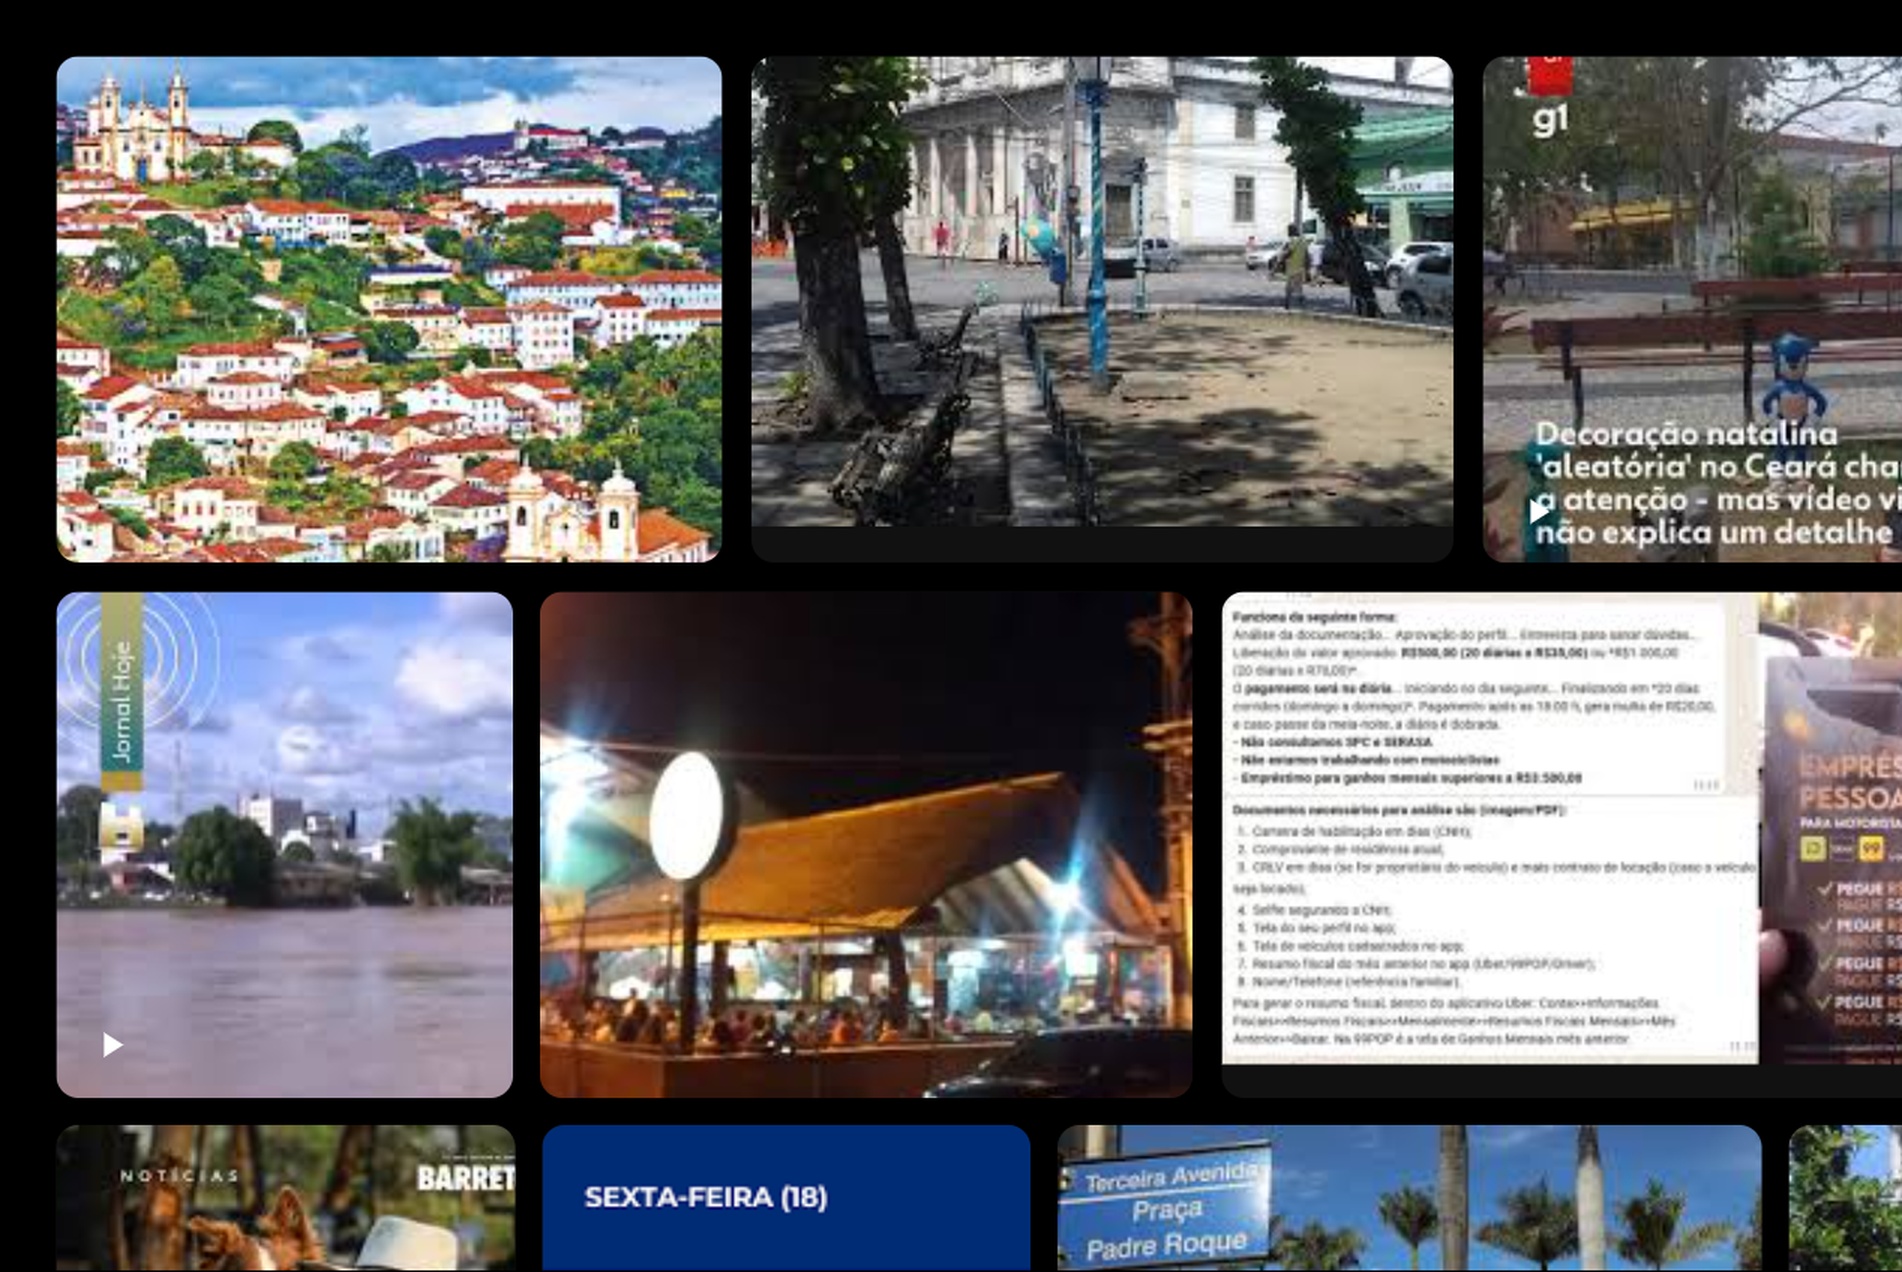1902x1272 pixels.
Task: Click the BARRET title text
Action: tap(465, 1178)
